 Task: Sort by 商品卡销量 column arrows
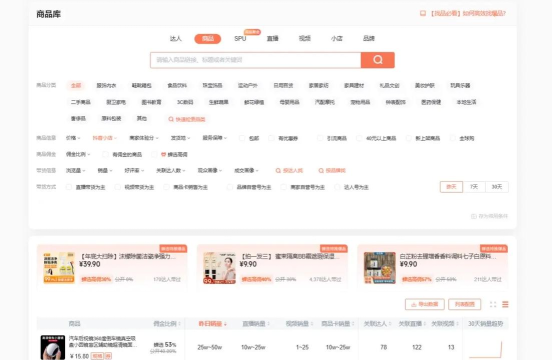point(353,324)
